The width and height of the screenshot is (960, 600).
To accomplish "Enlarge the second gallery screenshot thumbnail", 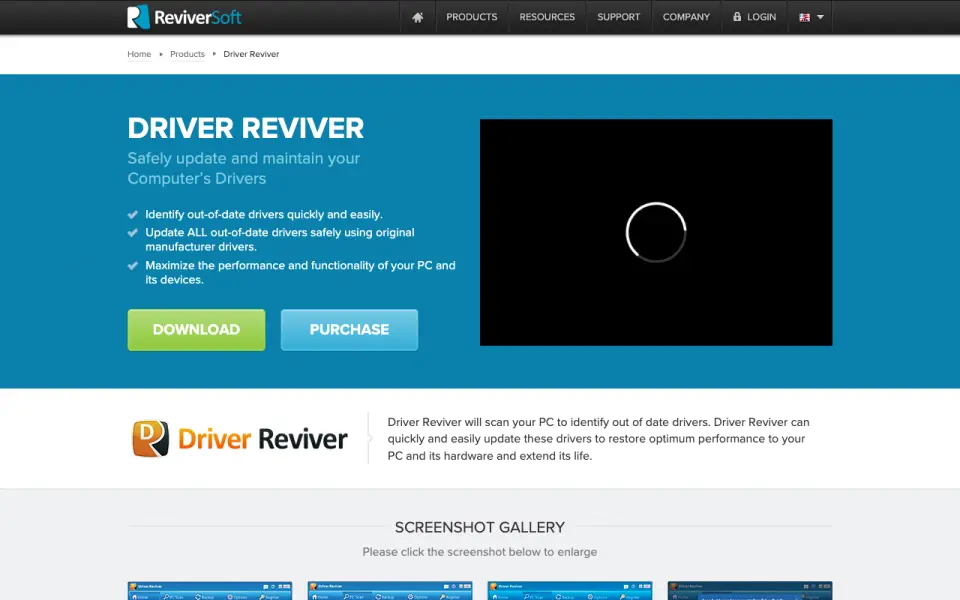I will tap(390, 591).
